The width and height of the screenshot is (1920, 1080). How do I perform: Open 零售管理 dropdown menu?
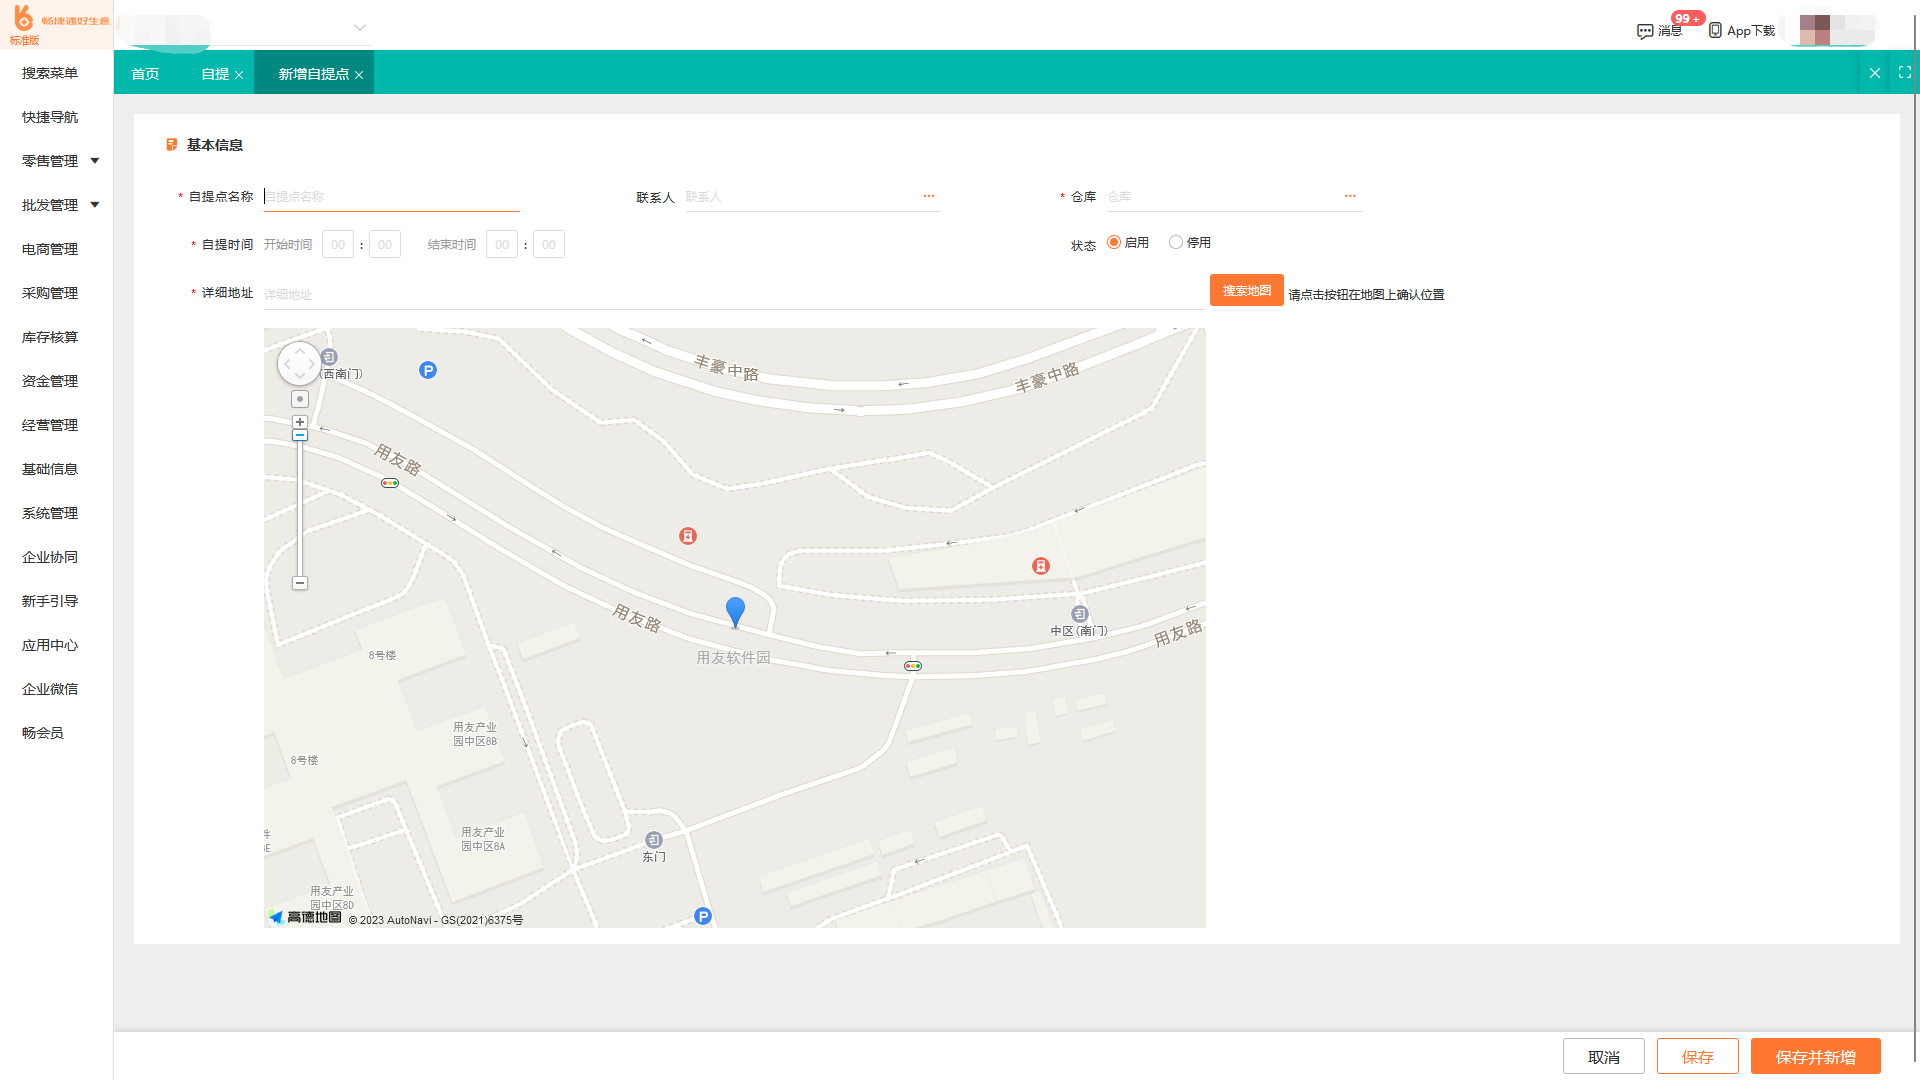61,161
